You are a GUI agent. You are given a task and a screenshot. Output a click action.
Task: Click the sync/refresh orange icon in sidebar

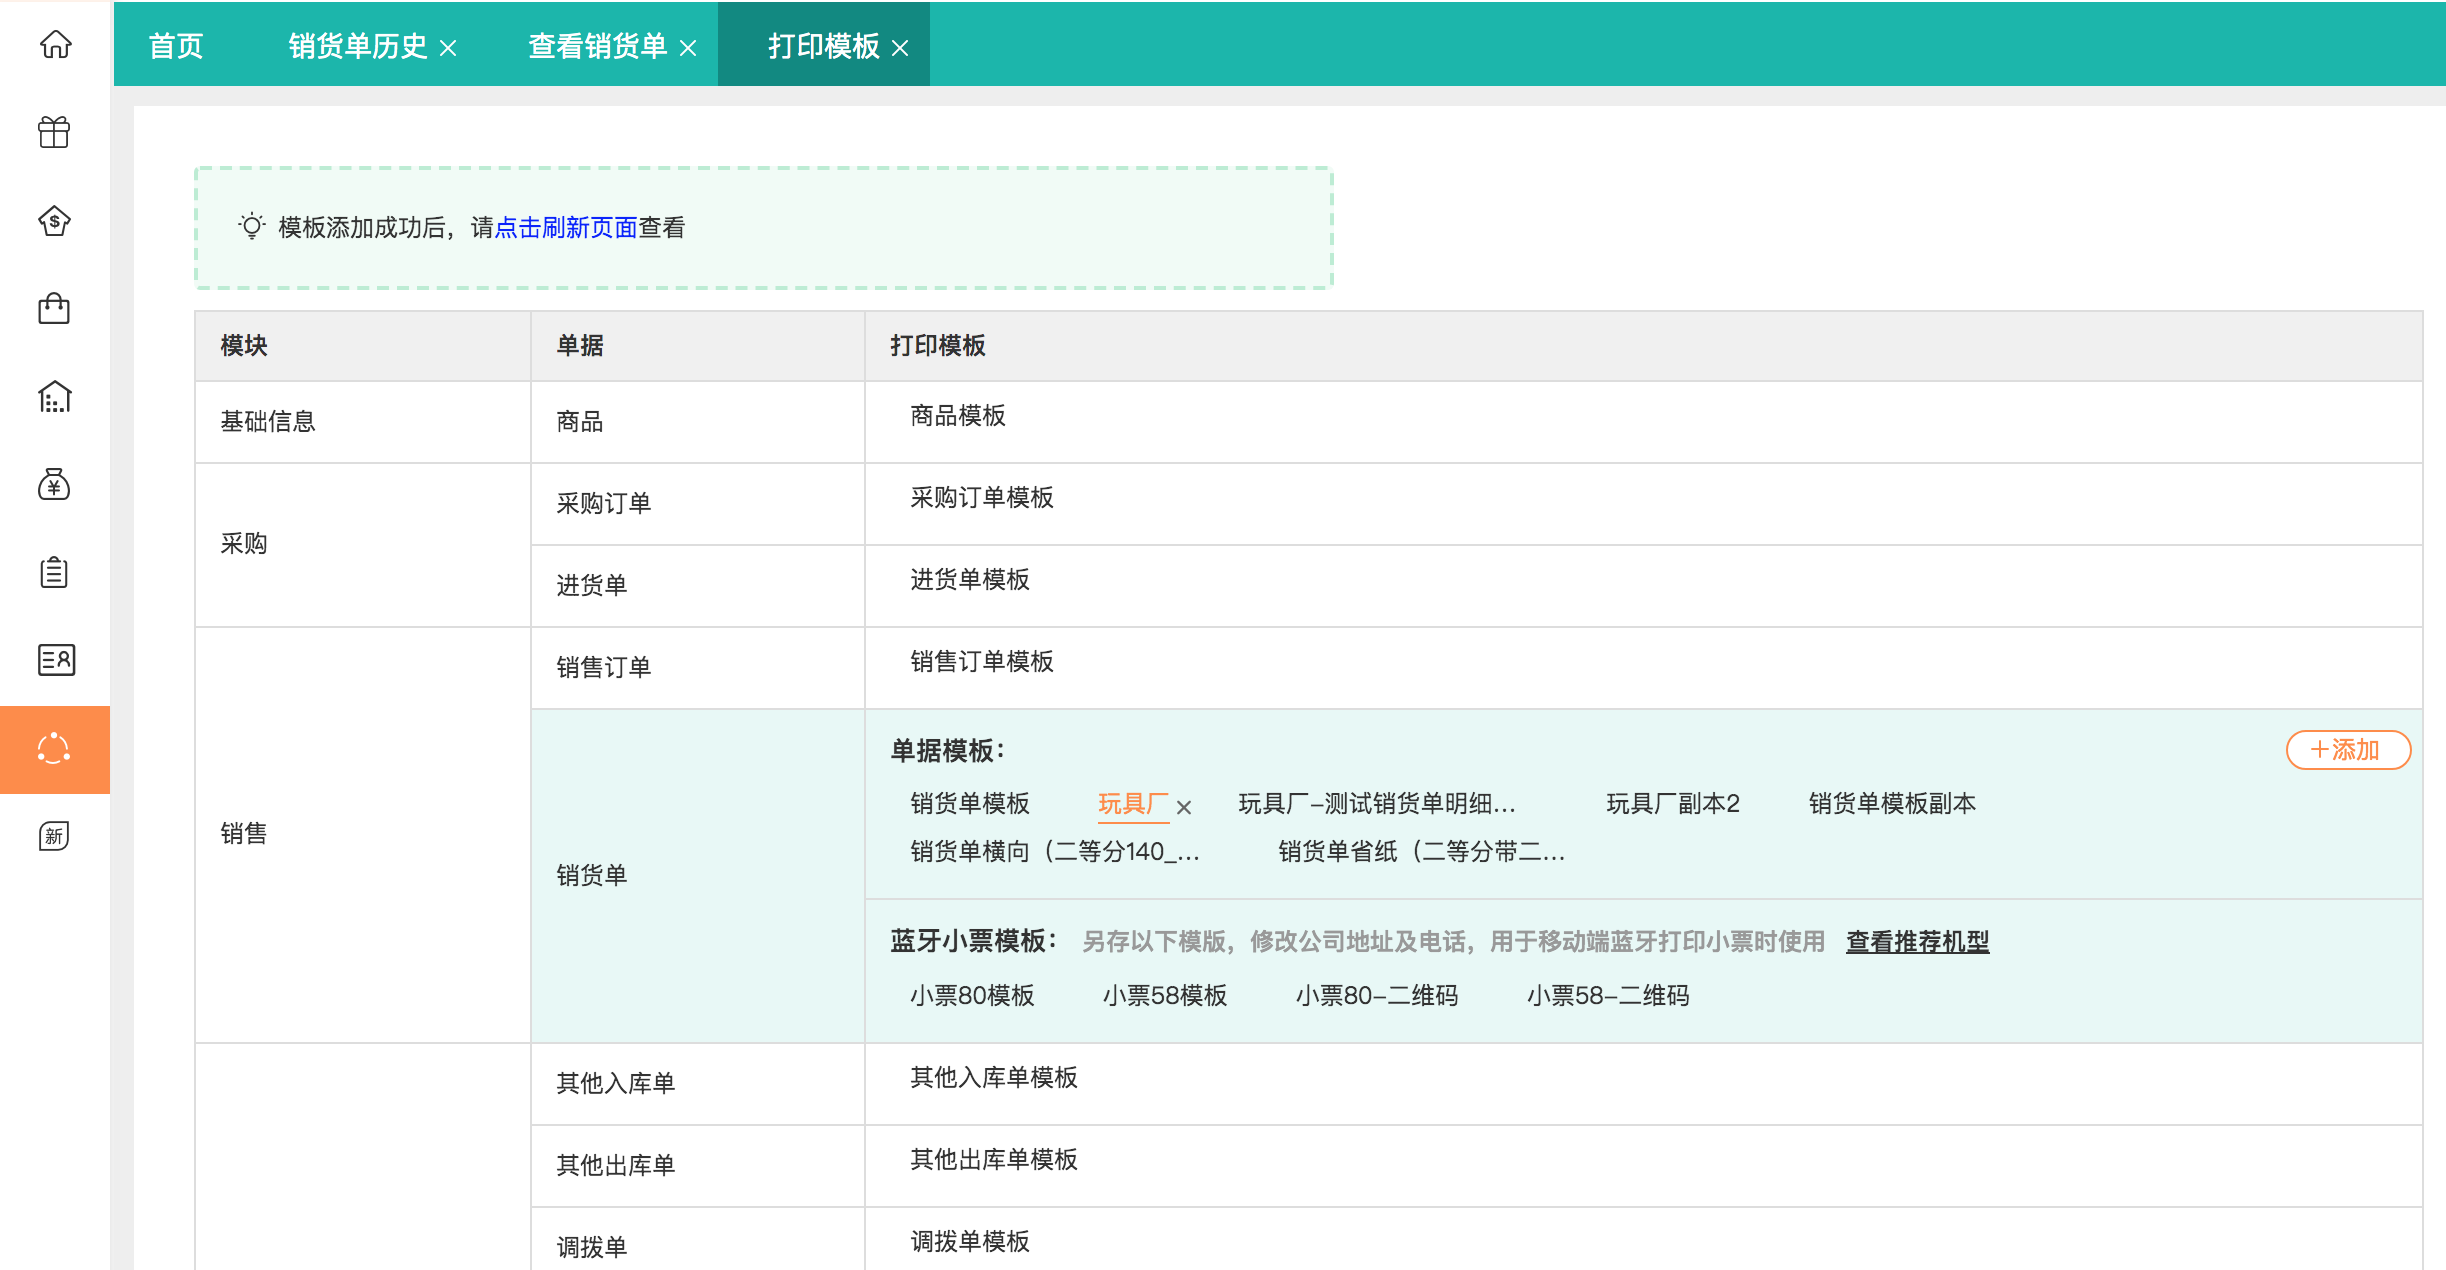[x=55, y=747]
